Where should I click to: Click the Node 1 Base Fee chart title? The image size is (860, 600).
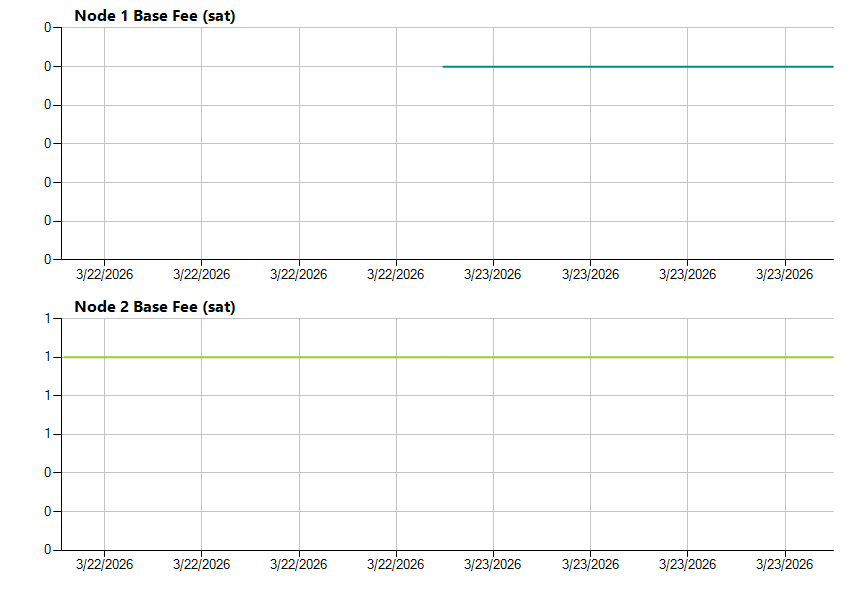(155, 15)
